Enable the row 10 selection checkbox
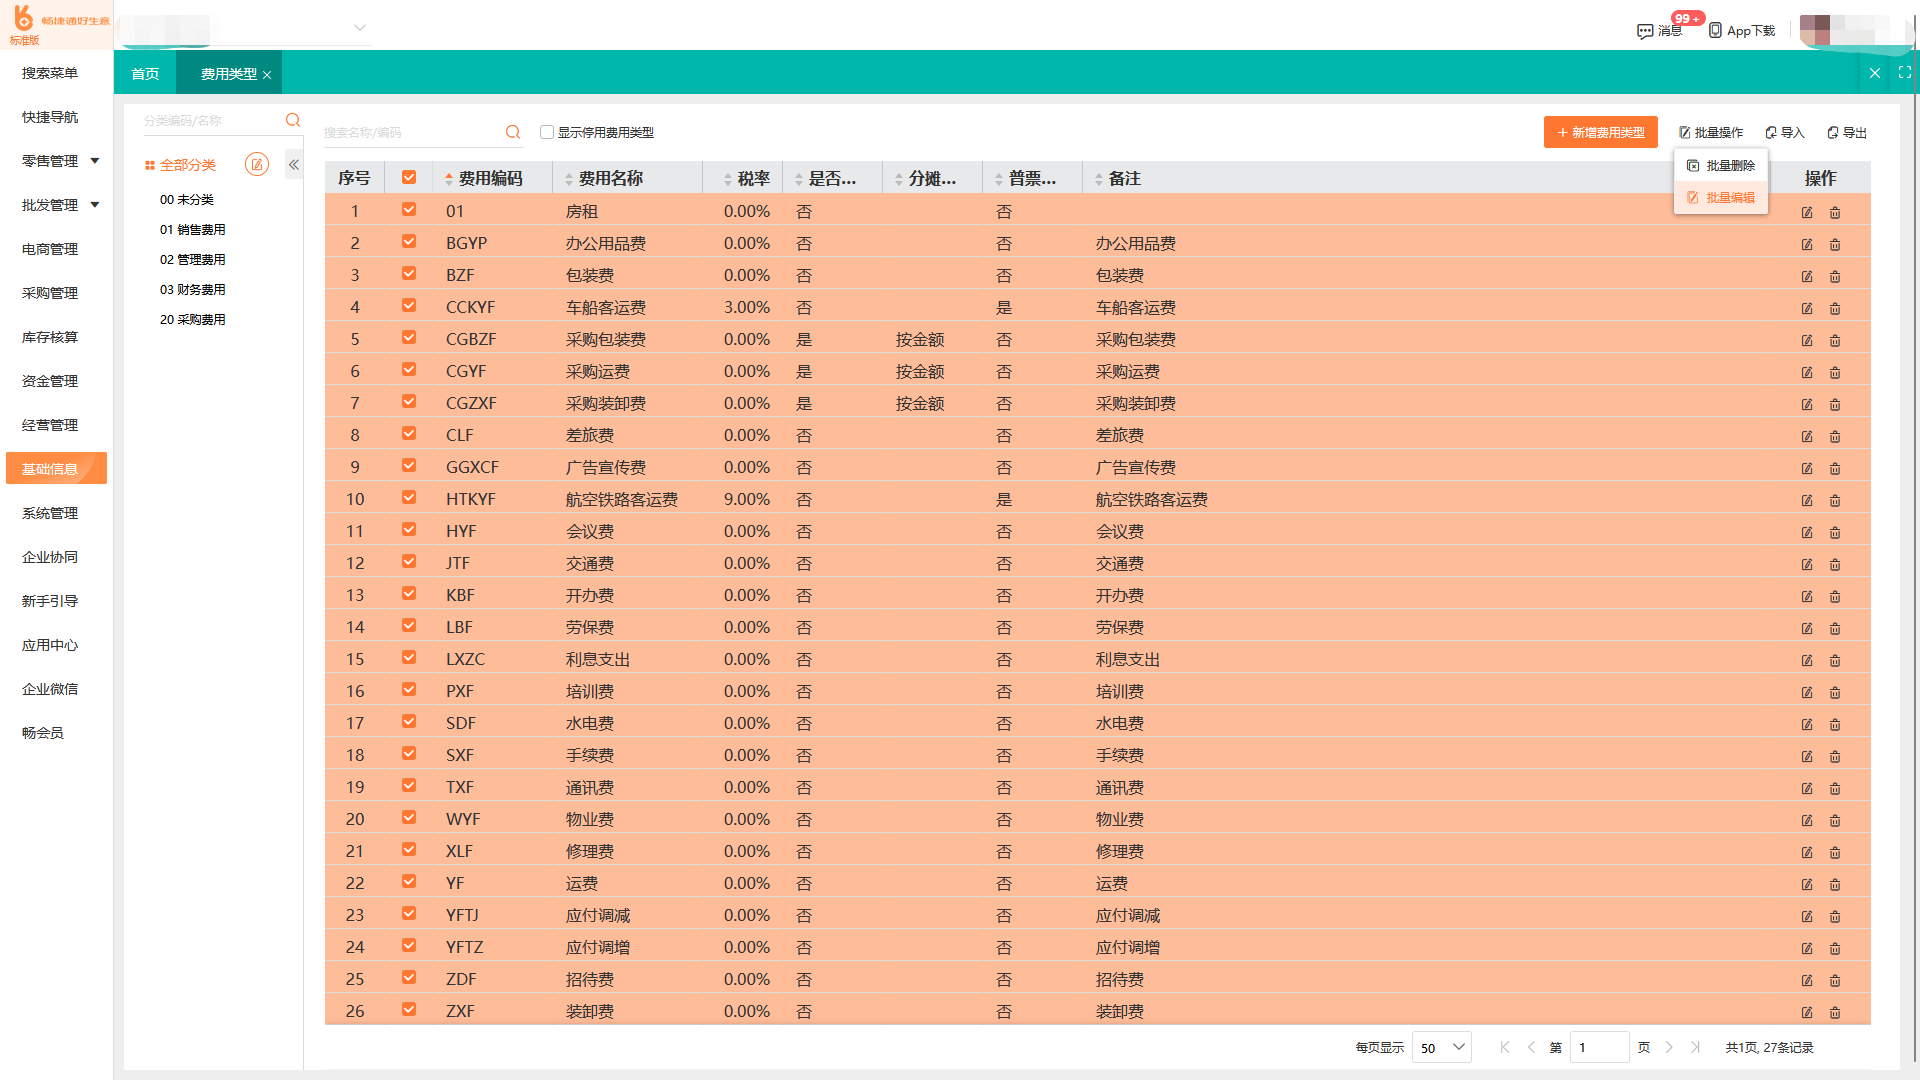 pos(407,498)
